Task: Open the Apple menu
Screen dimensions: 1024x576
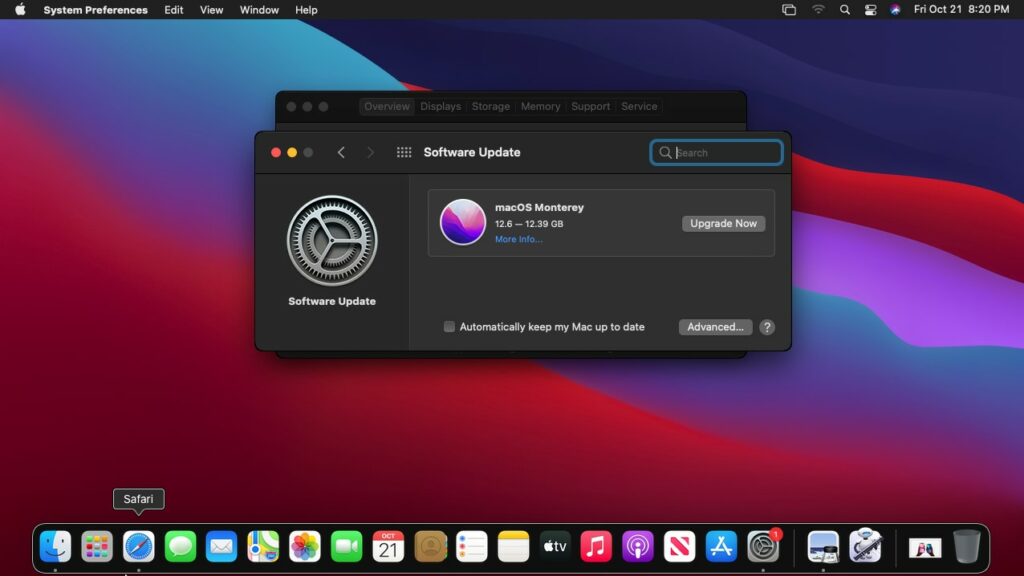Action: [x=20, y=9]
